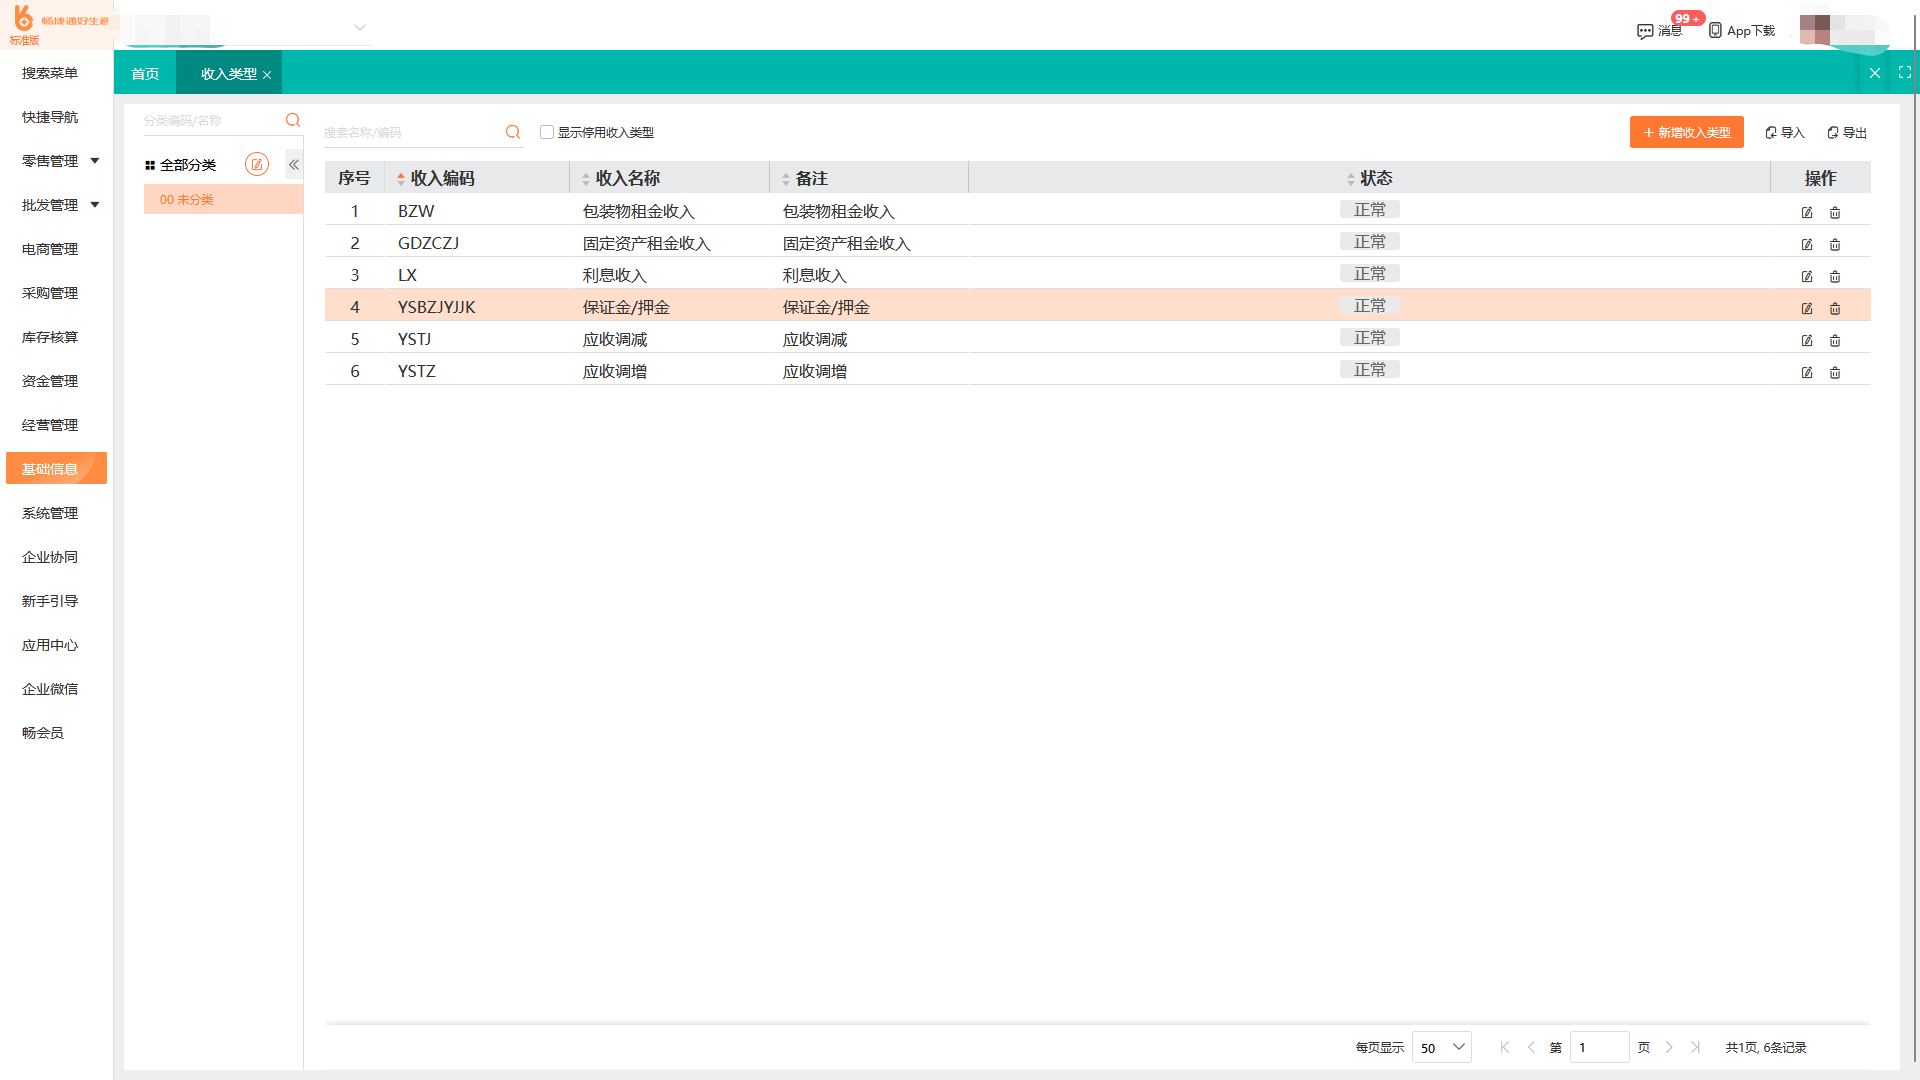1920x1080 pixels.
Task: Toggle 显示停用收入类型 checkbox
Action: (546, 132)
